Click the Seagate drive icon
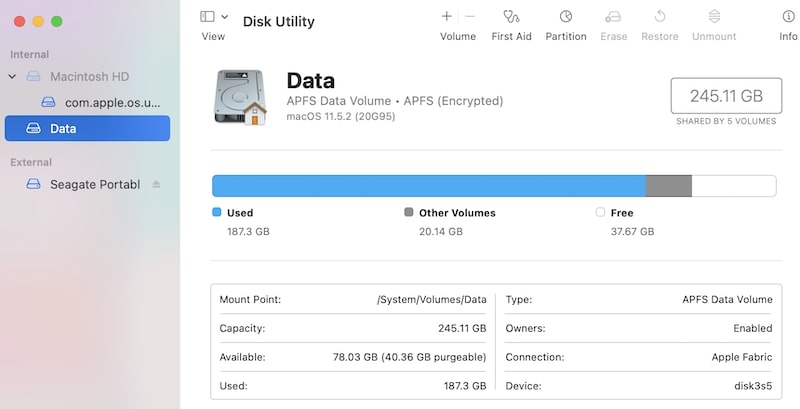This screenshot has width=800, height=409. (x=33, y=184)
